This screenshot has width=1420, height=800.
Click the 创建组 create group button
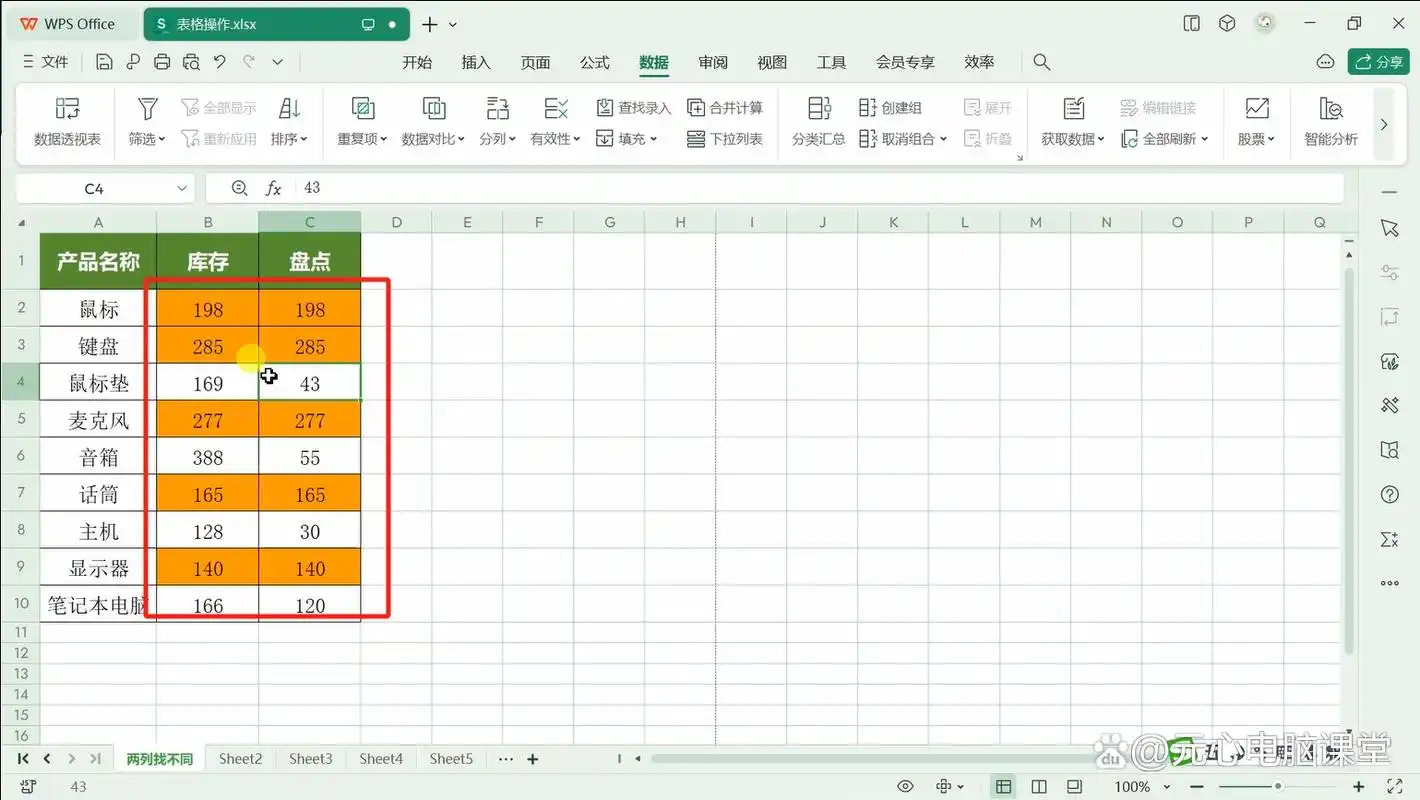coord(890,108)
